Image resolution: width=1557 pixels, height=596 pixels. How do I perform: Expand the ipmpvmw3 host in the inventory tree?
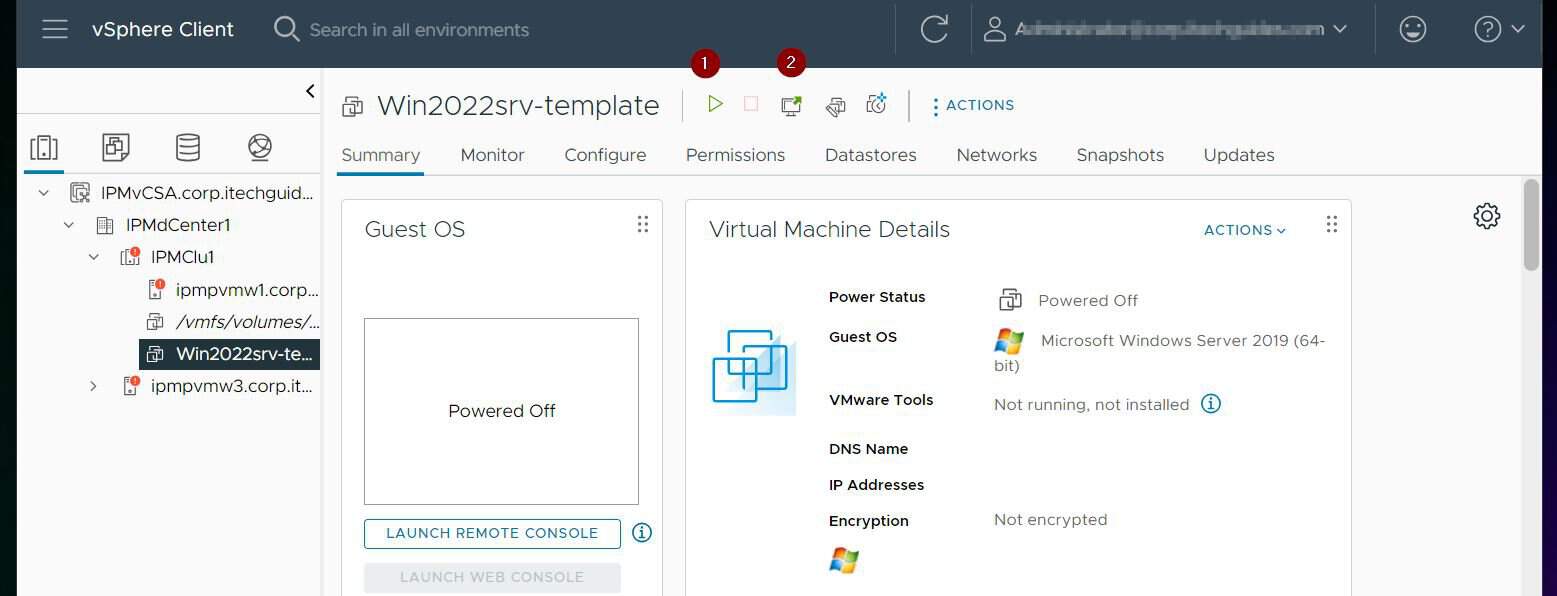click(93, 386)
